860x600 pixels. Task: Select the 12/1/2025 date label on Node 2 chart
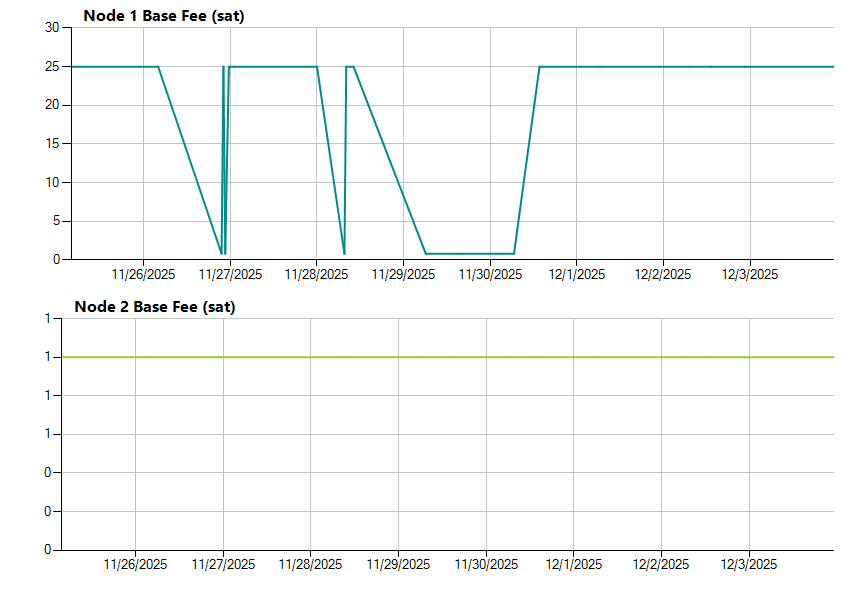click(574, 565)
